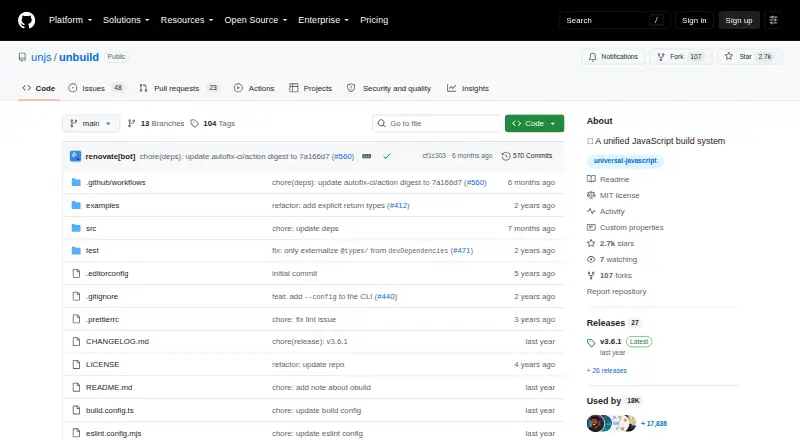This screenshot has width=800, height=440.
Task: Open pull request #412 link
Action: (398, 205)
